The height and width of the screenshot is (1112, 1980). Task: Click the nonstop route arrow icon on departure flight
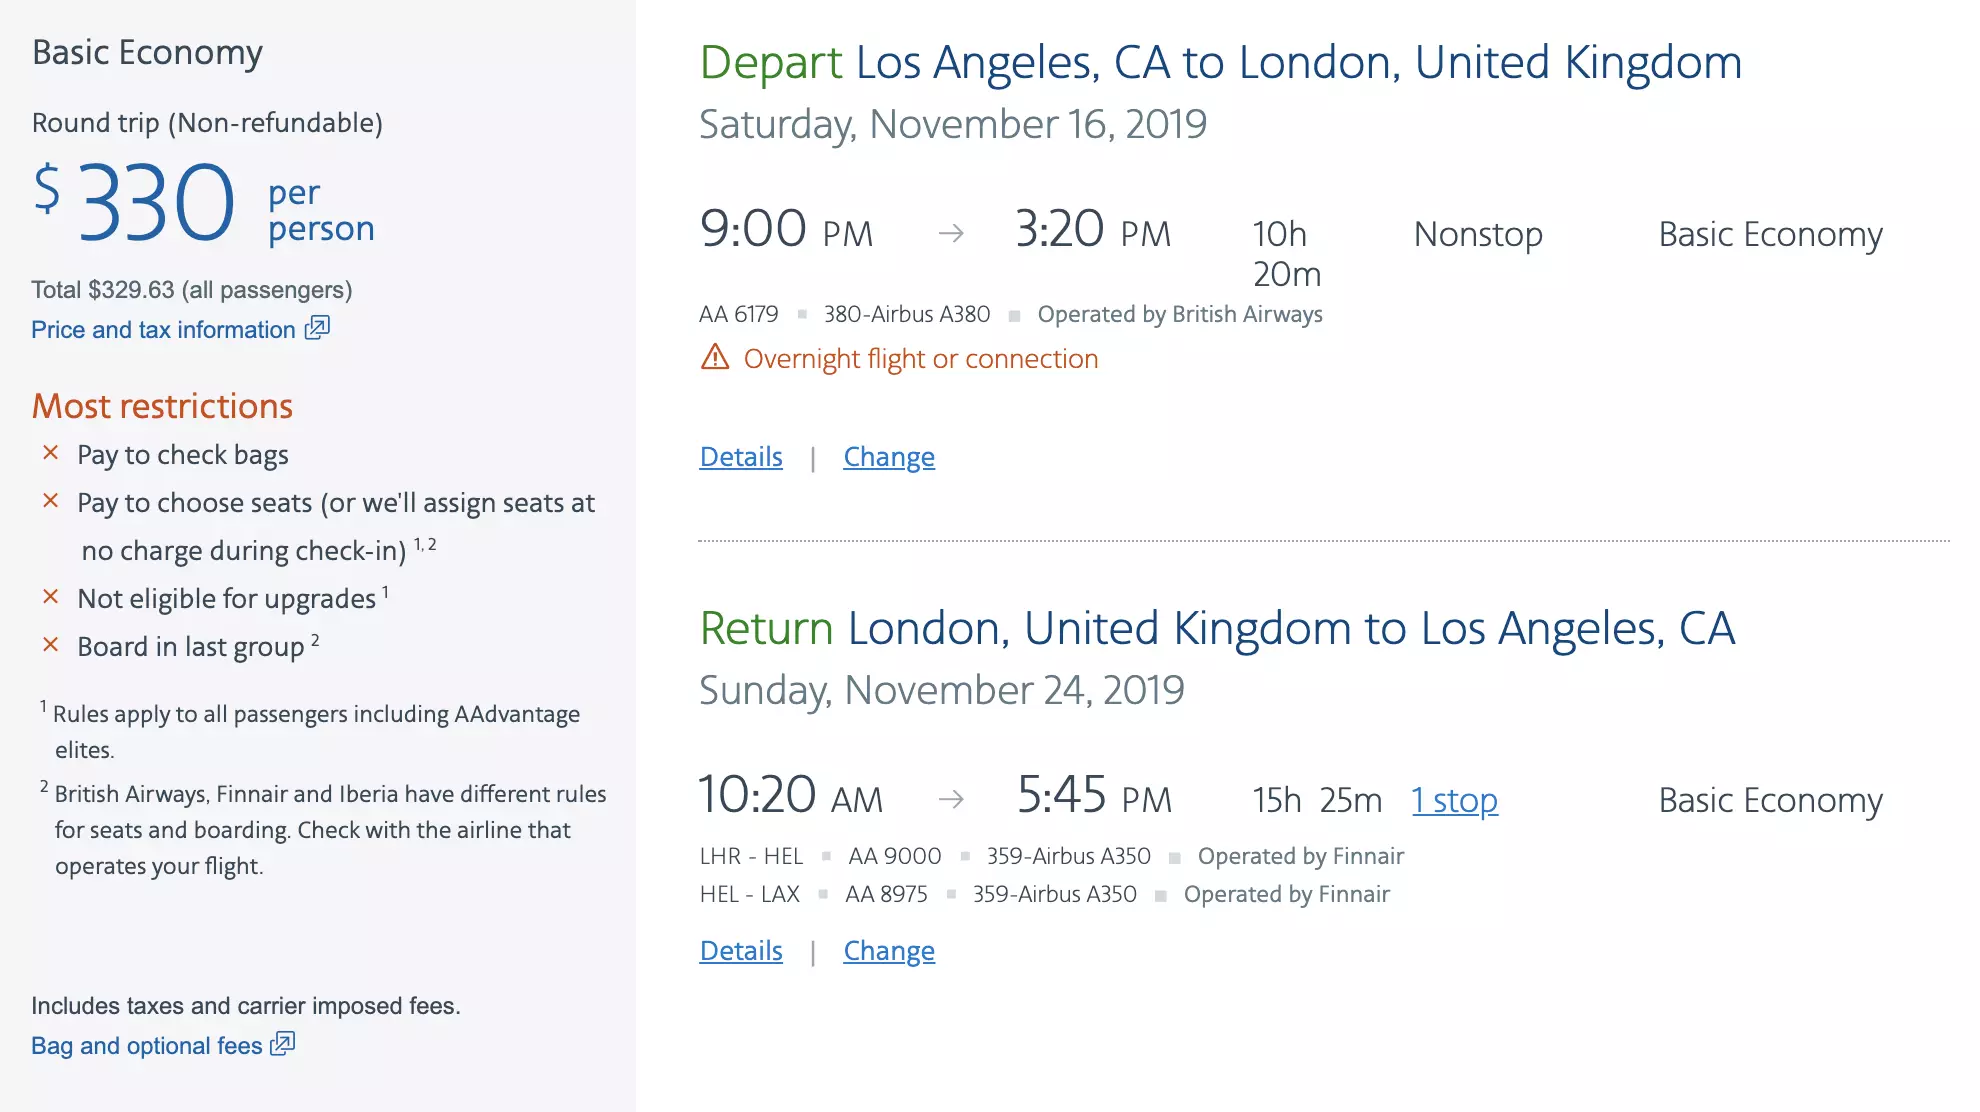click(952, 232)
